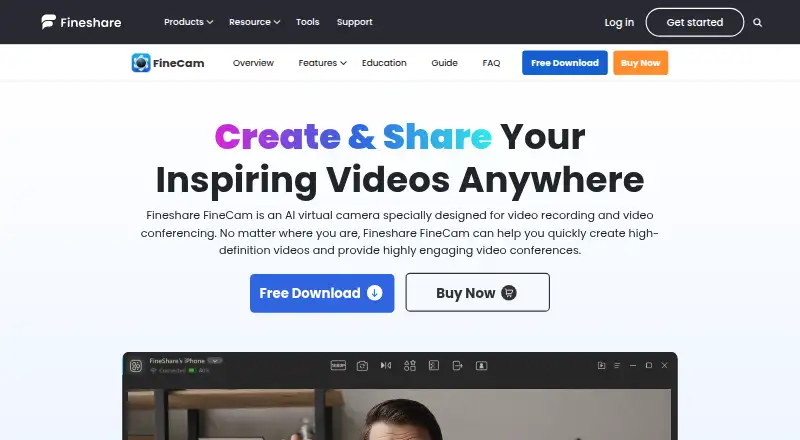Screen dimensions: 800x440
Task: Click the mirror flip icon in app preview
Action: coord(386,365)
